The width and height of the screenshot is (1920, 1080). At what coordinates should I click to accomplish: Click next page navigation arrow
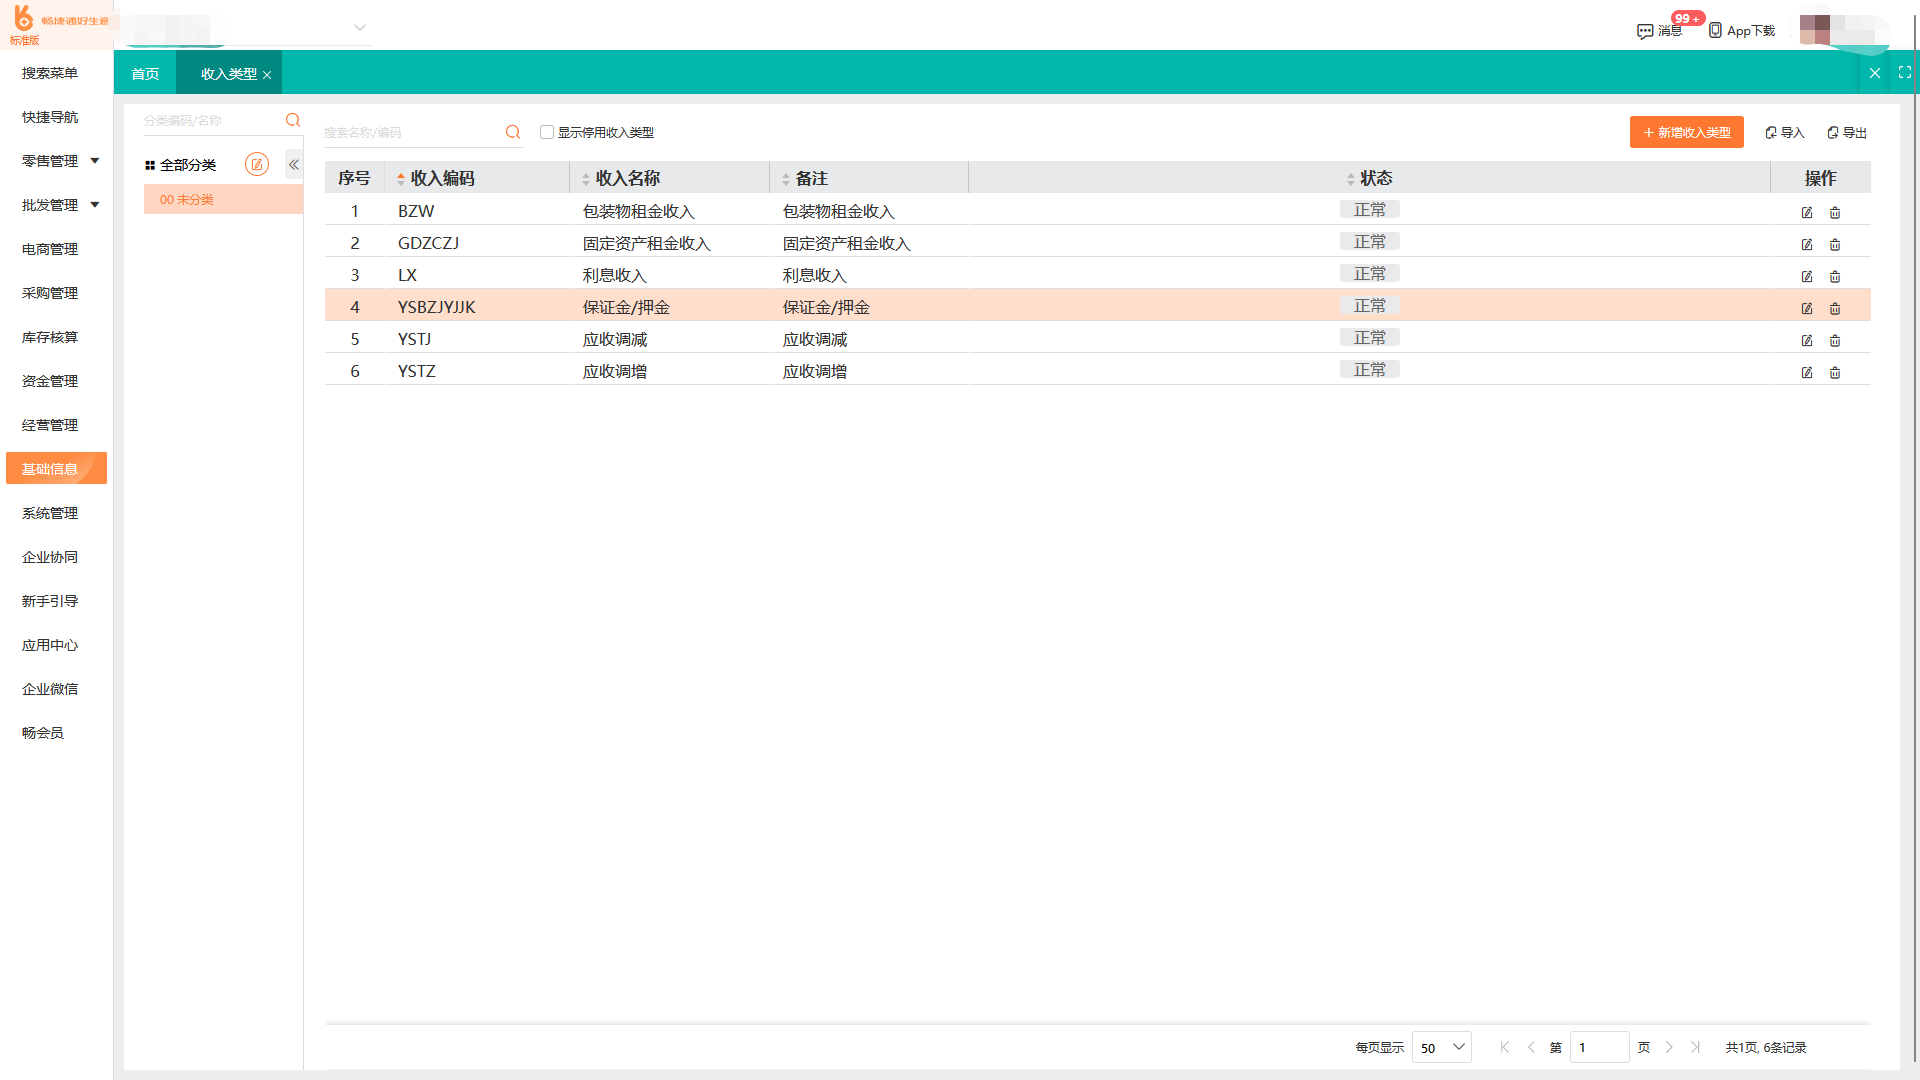click(1669, 1047)
